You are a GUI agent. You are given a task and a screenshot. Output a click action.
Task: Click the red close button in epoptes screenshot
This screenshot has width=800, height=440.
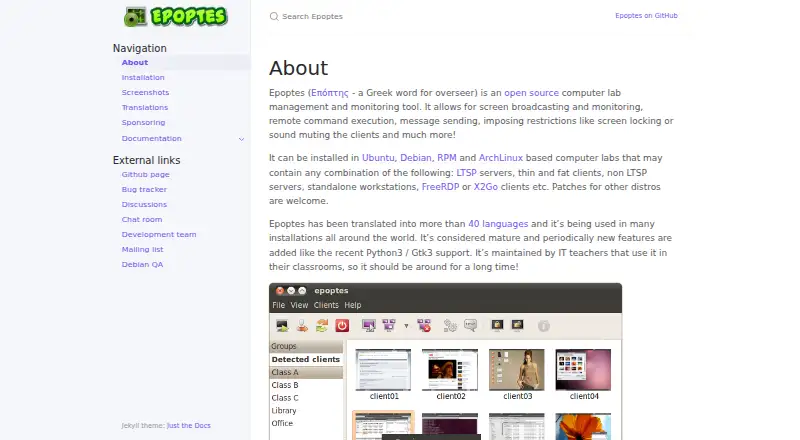point(280,290)
